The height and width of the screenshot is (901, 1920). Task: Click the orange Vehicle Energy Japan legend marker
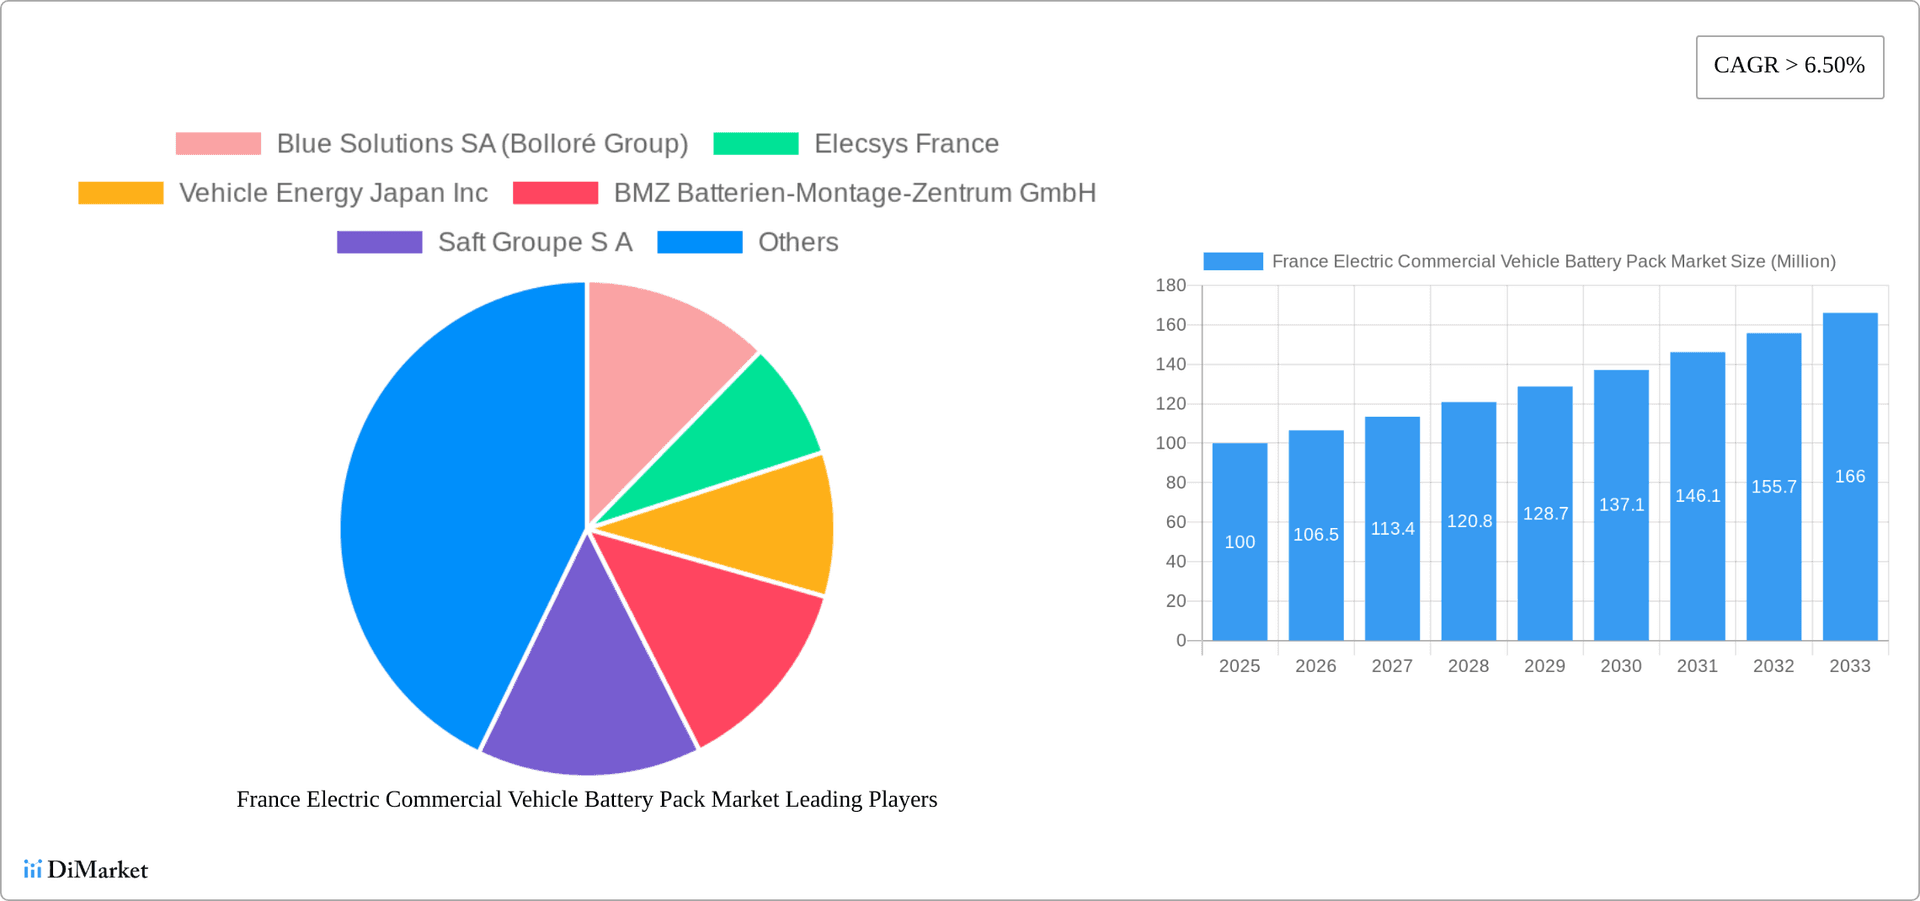120,192
